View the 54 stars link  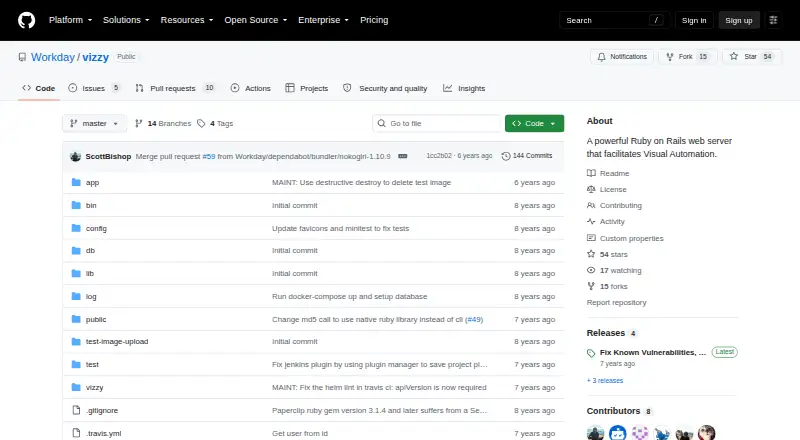pyautogui.click(x=607, y=254)
